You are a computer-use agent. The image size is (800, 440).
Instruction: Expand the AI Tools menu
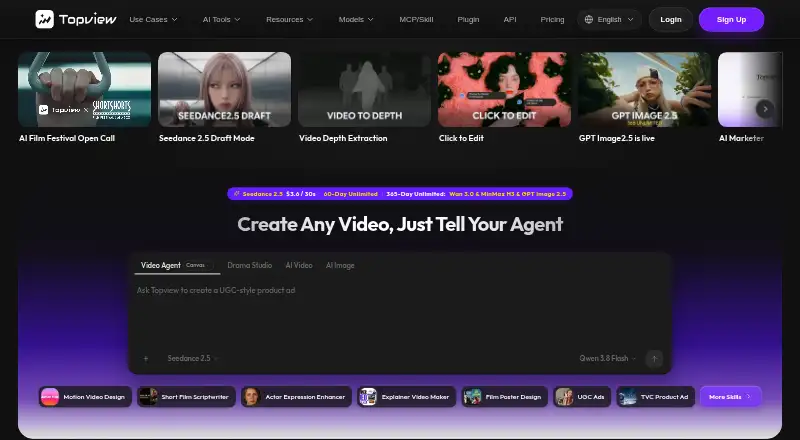tap(221, 19)
